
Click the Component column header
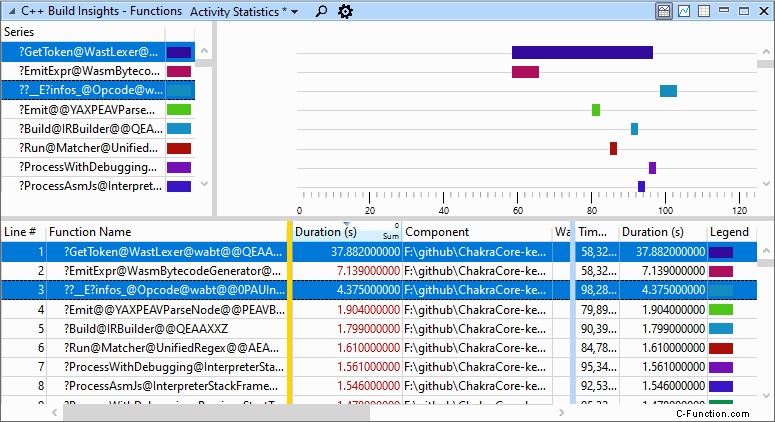[x=437, y=232]
